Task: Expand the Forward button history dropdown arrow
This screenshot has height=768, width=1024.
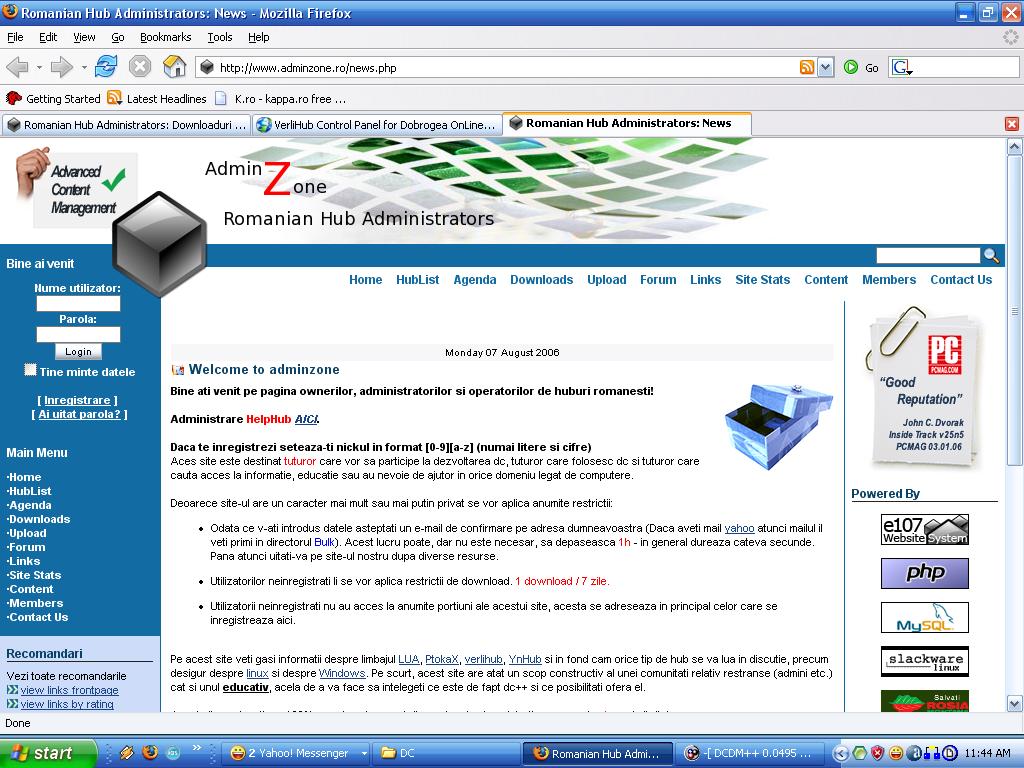Action: tap(84, 68)
